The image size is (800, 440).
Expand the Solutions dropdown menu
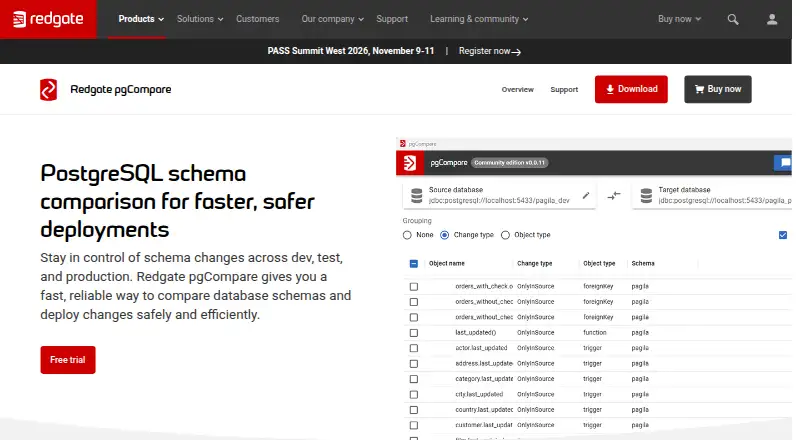click(200, 19)
